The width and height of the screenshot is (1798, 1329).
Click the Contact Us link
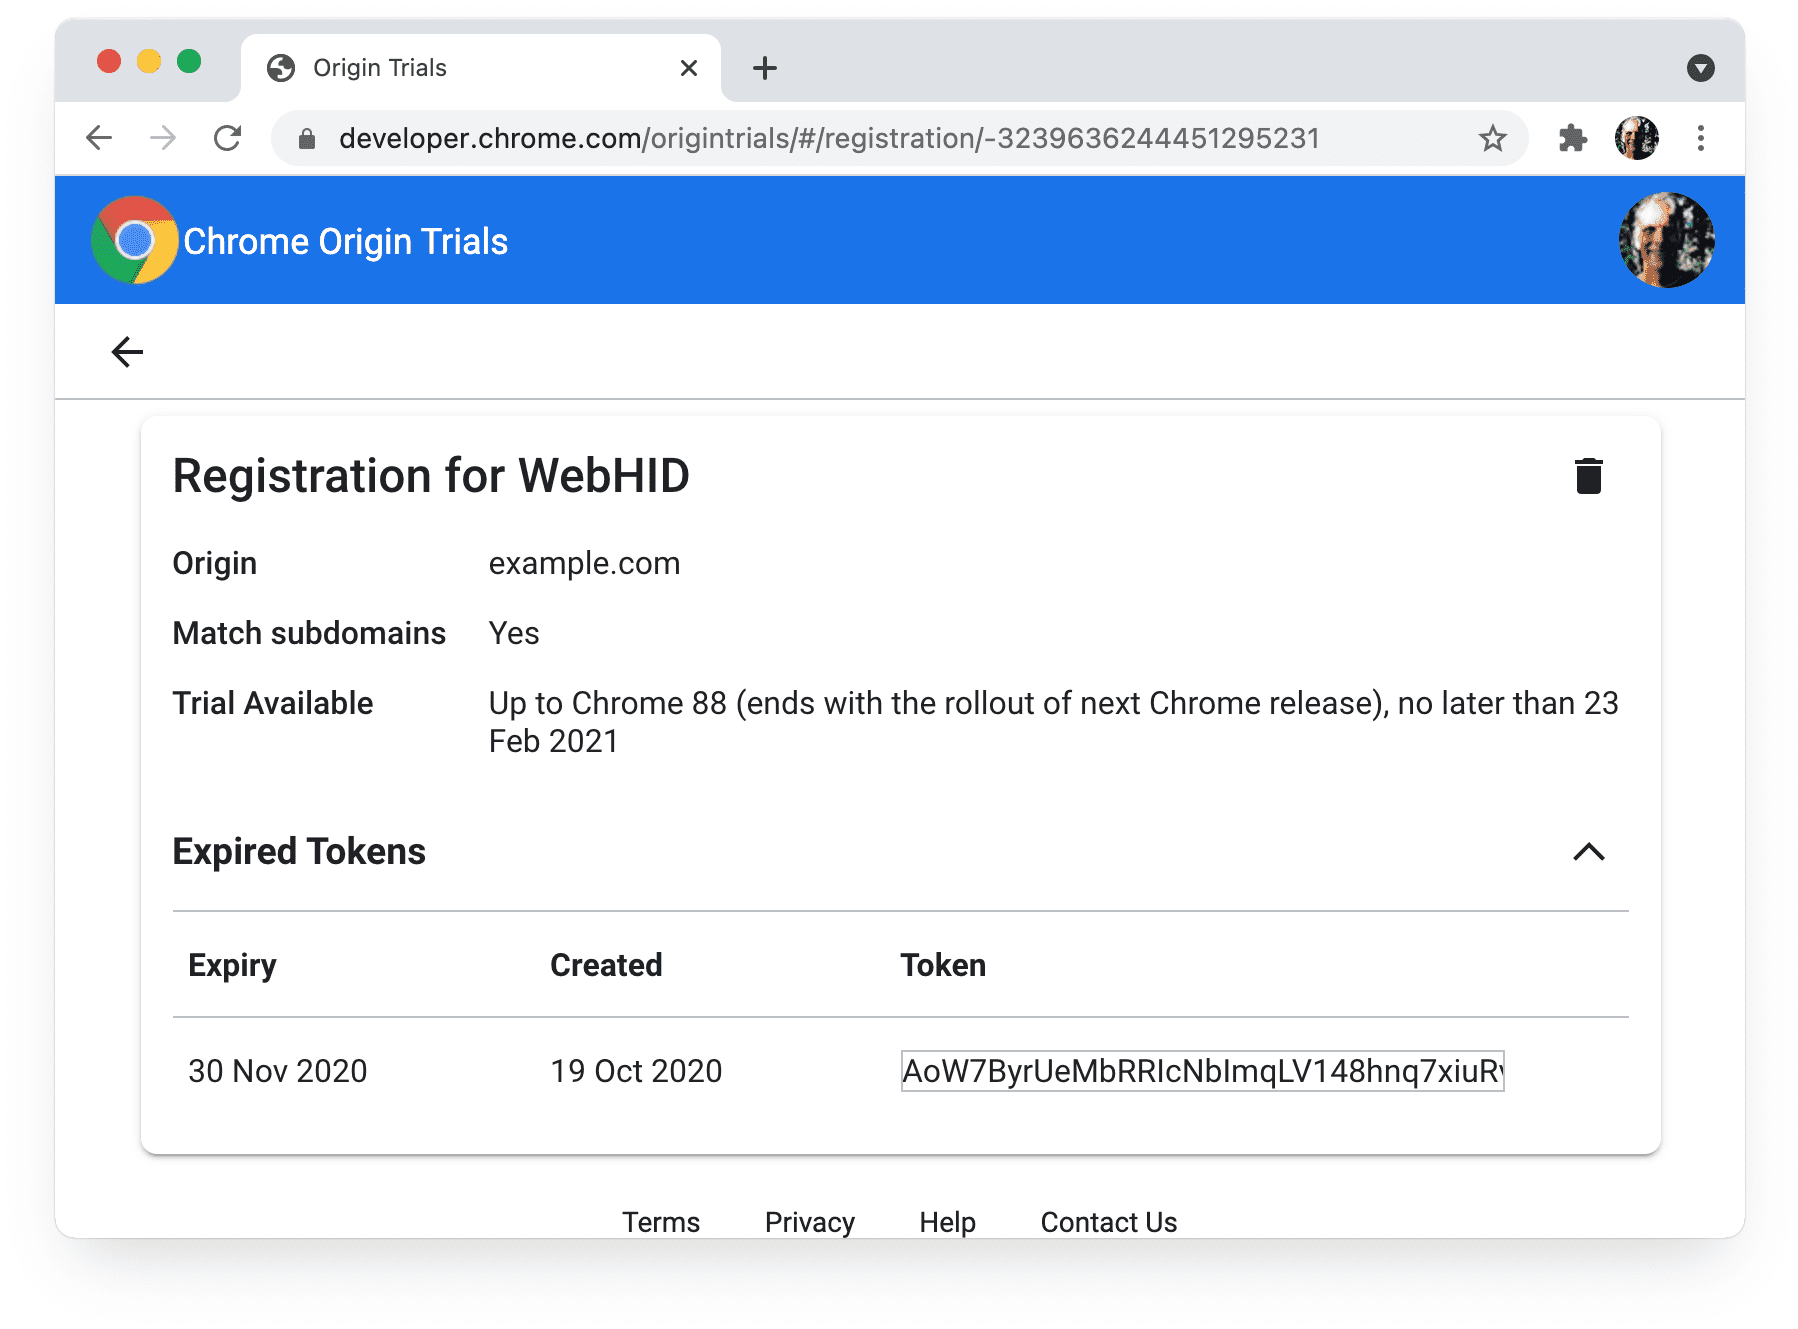[x=1108, y=1221]
